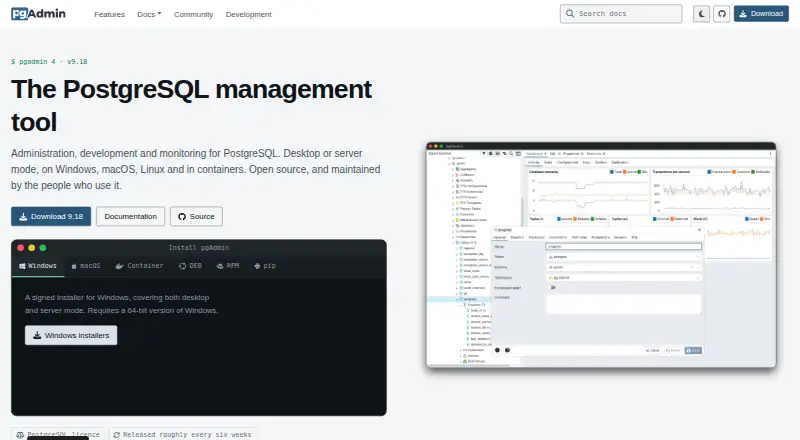
Task: Select the RPM install tab
Action: coord(228,266)
